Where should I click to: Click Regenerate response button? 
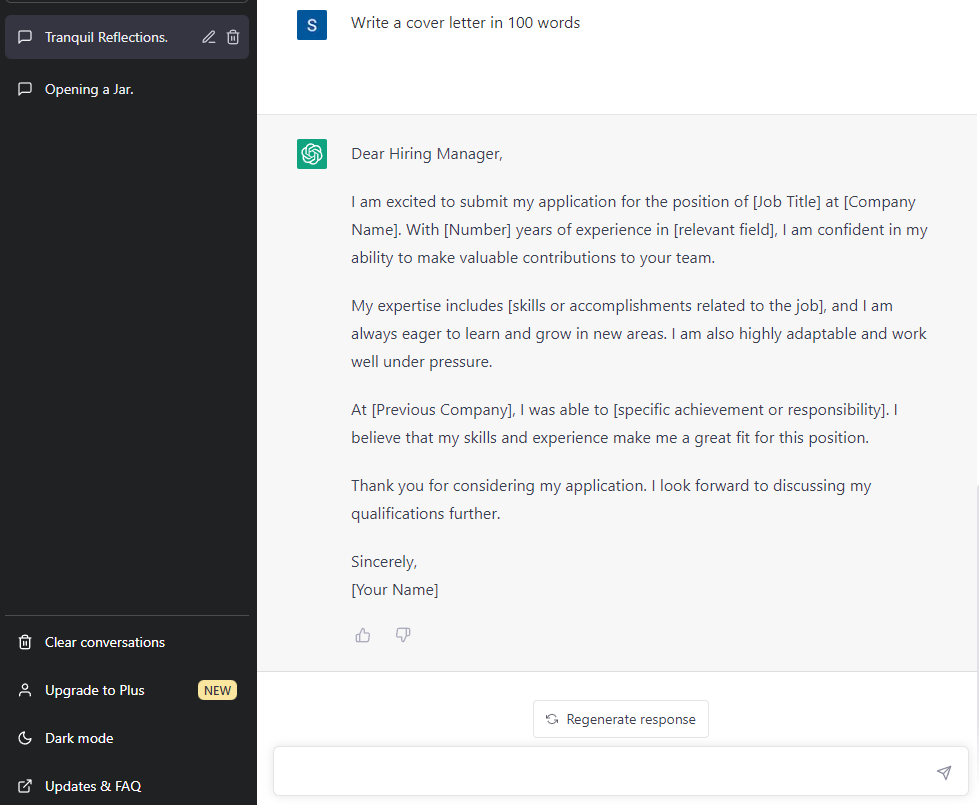coord(621,719)
